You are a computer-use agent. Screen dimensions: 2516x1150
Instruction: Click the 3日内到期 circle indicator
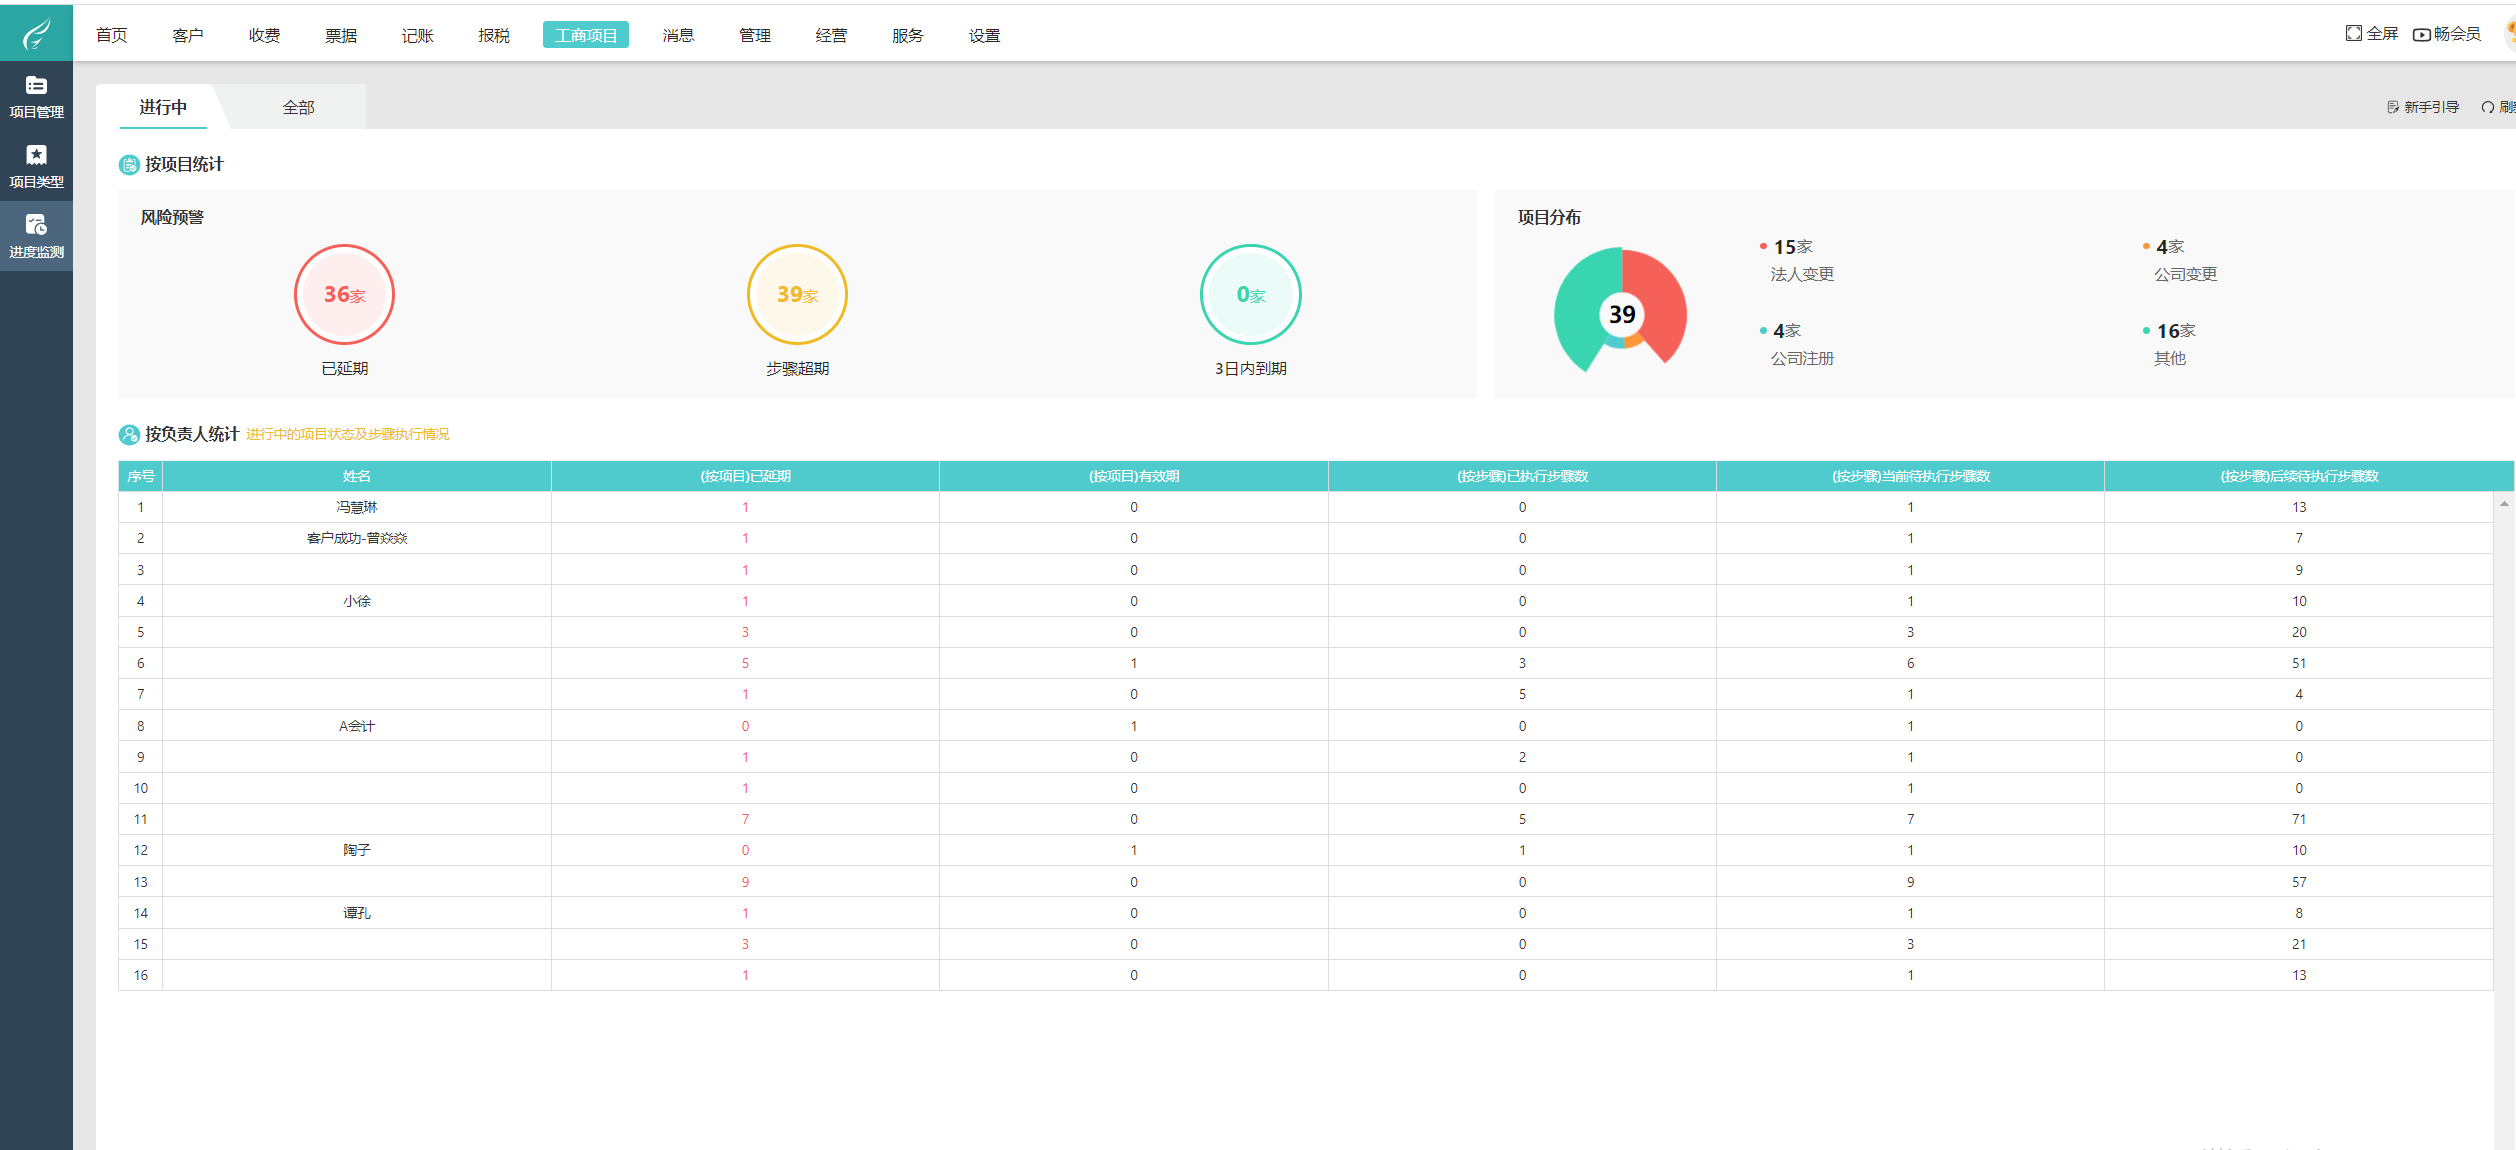[x=1250, y=294]
